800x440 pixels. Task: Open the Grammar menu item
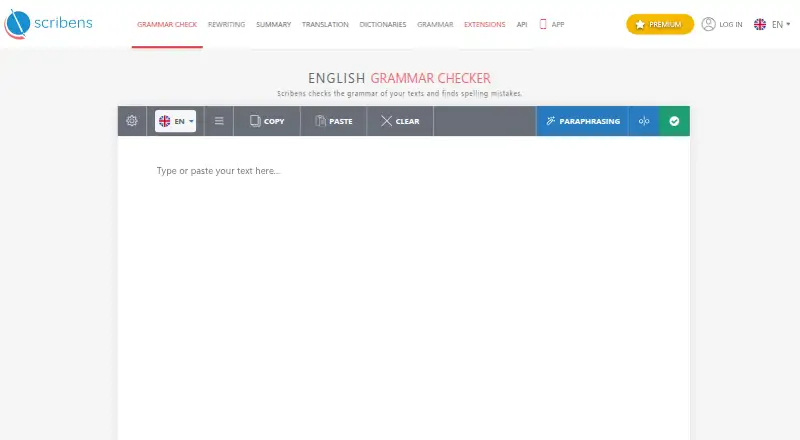435,25
